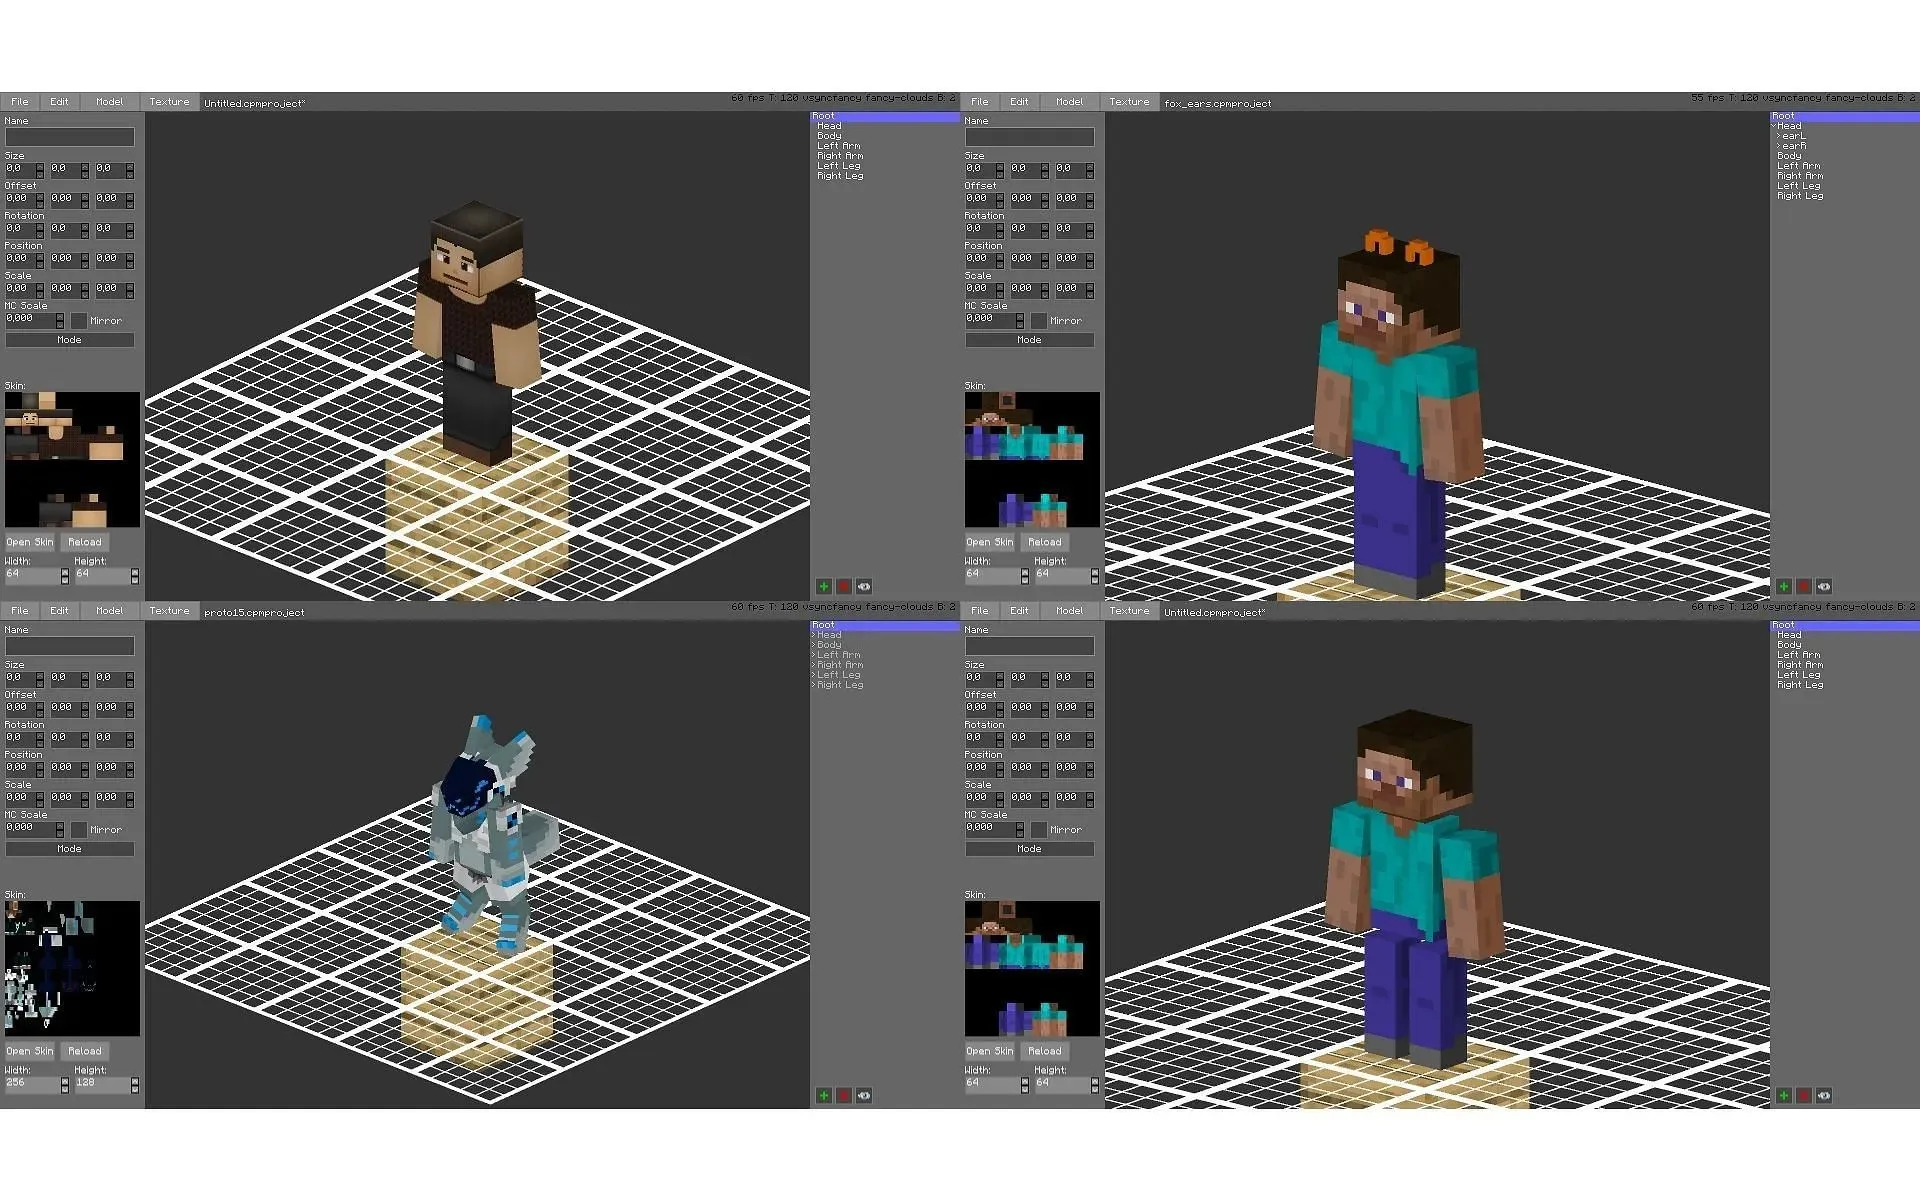The height and width of the screenshot is (1200, 1920).
Task: Click Open Skin button in top-left panel
Action: pos(29,541)
